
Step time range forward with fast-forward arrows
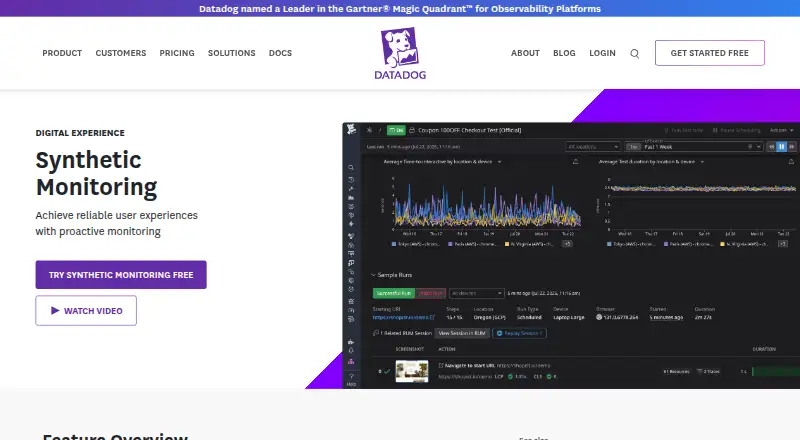pos(792,146)
